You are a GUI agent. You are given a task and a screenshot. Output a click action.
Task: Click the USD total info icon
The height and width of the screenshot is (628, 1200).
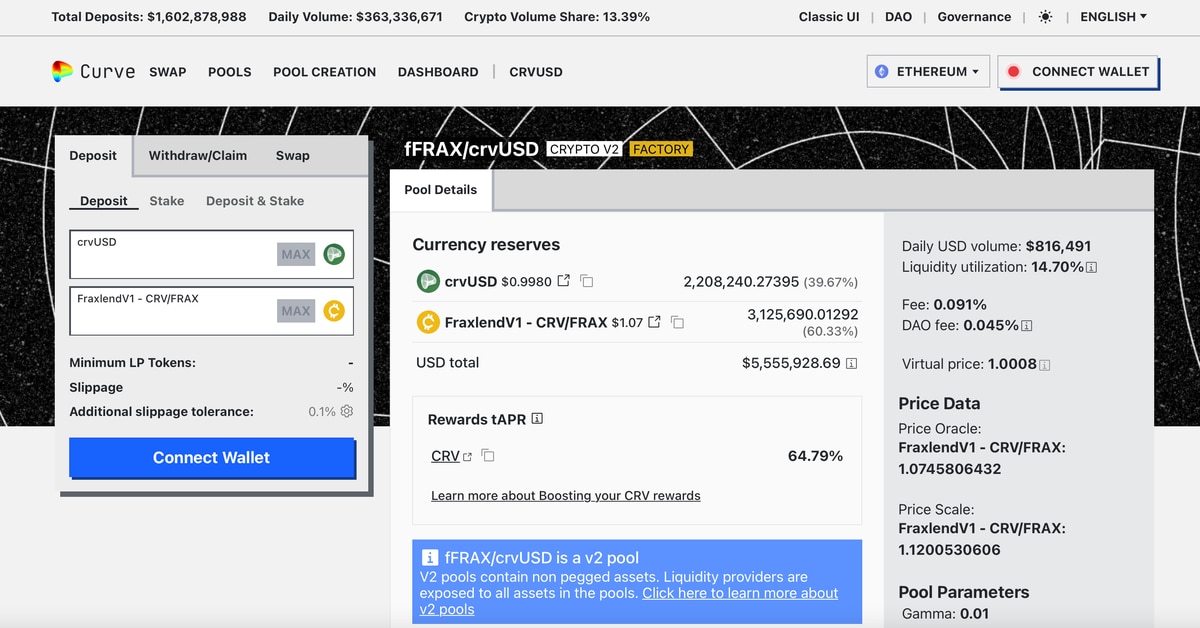[x=851, y=363]
